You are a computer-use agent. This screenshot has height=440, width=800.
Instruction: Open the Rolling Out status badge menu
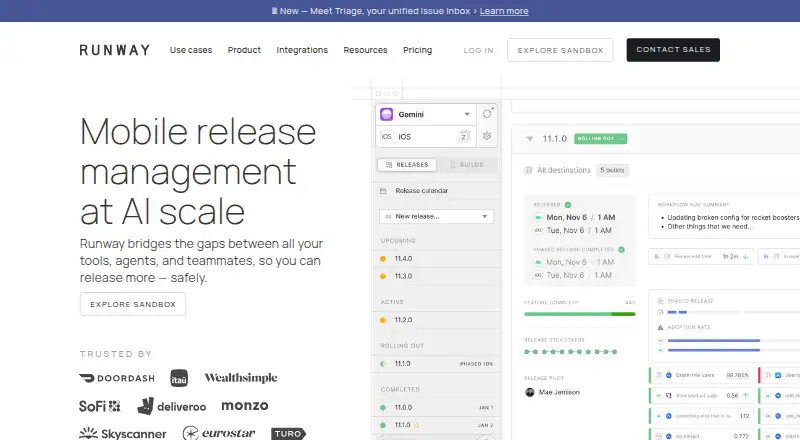[601, 139]
